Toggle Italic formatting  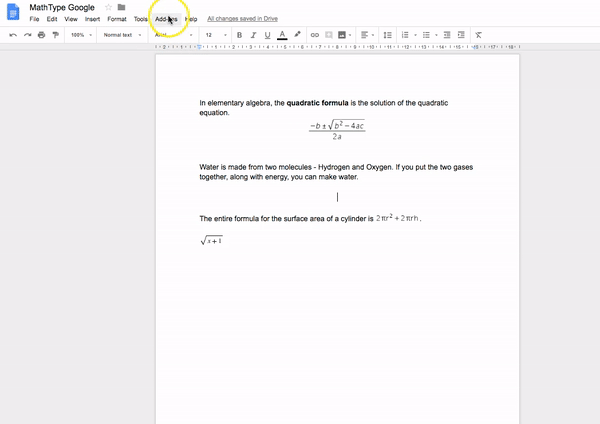tap(253, 35)
